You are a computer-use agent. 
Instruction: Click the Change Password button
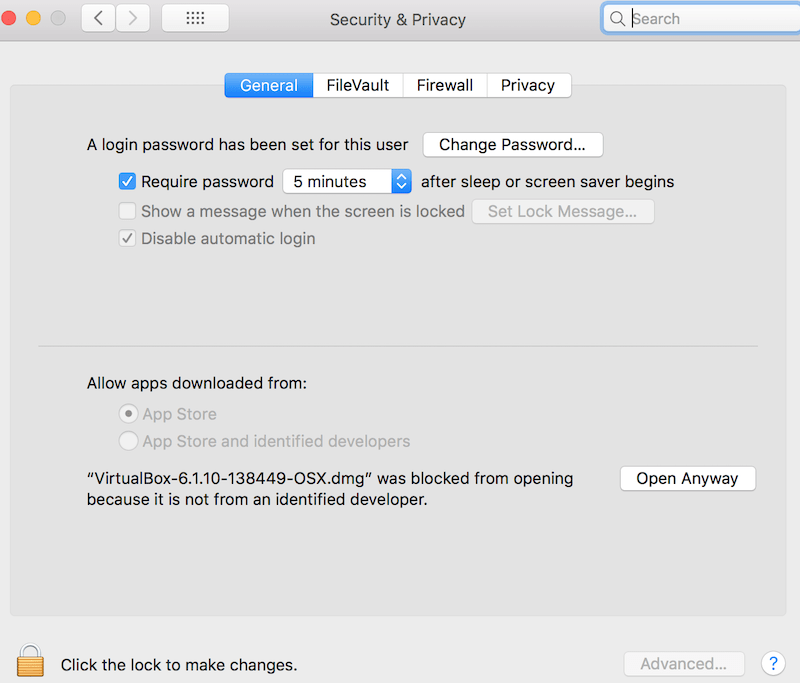[x=513, y=145]
